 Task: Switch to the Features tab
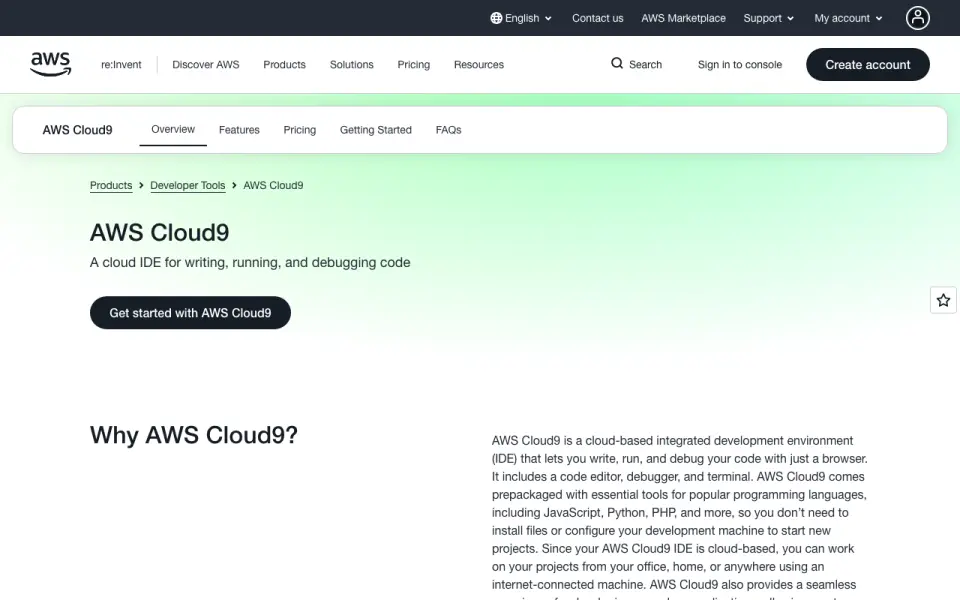coord(239,130)
